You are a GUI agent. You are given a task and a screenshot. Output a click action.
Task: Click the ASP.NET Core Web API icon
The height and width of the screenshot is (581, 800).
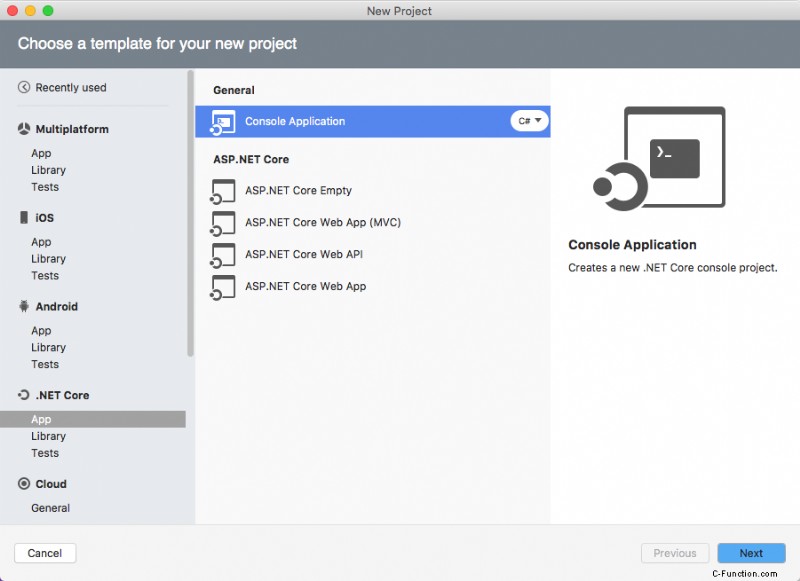[223, 255]
